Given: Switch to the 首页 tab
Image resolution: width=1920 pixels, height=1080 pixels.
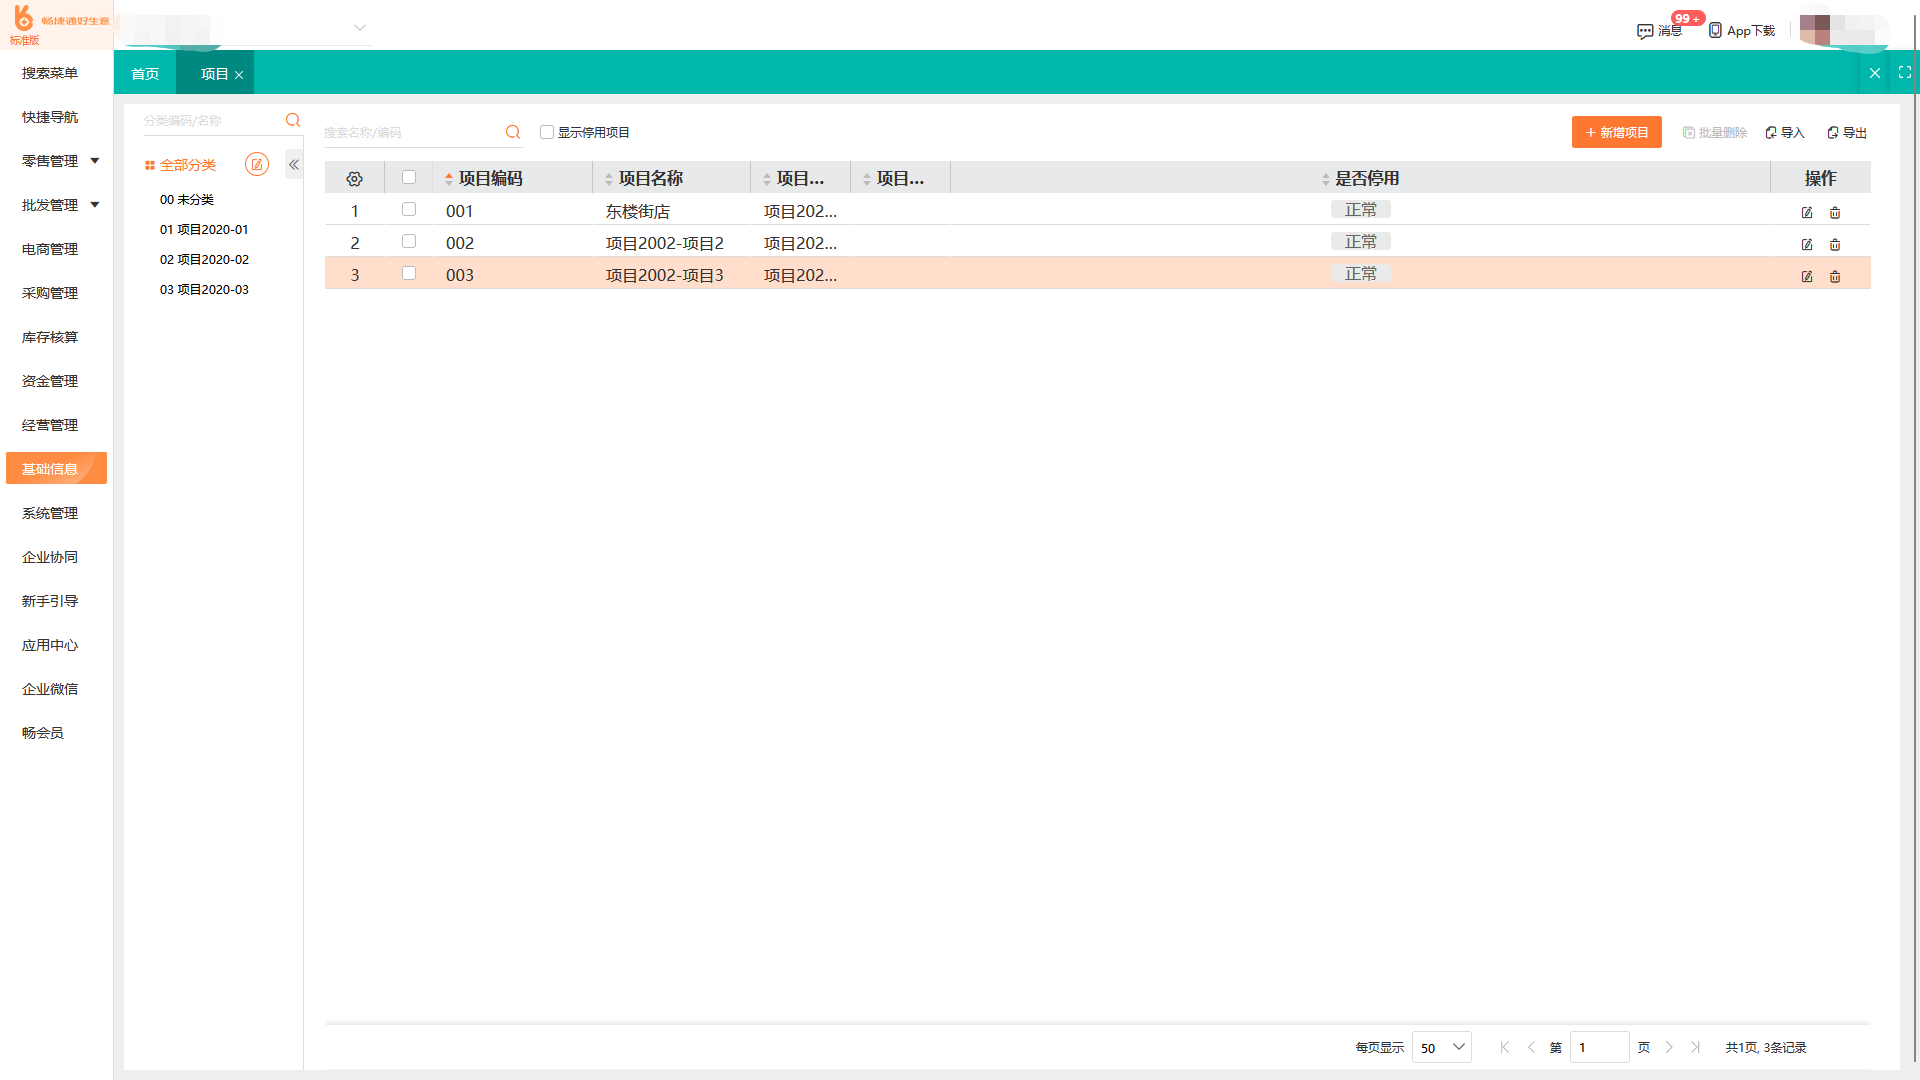Looking at the screenshot, I should pyautogui.click(x=145, y=73).
